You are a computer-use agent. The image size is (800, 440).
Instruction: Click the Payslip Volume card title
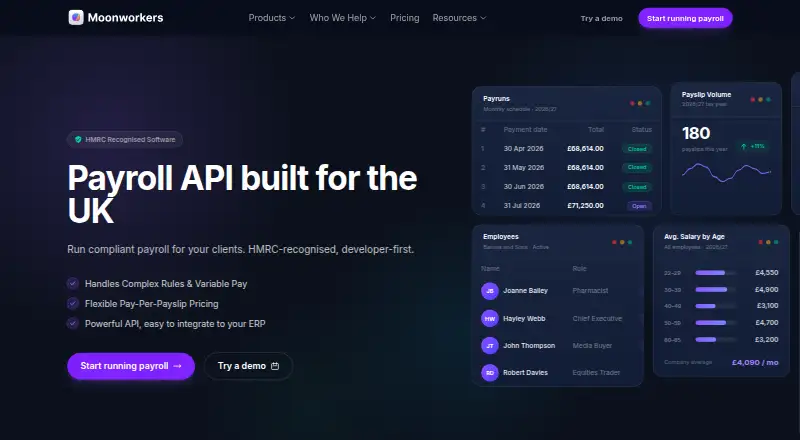tap(706, 94)
